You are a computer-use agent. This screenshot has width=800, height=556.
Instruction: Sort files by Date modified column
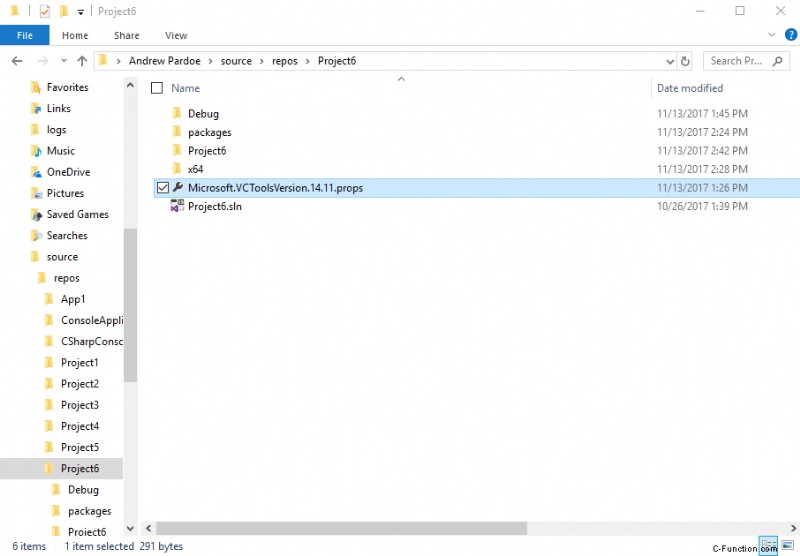689,88
